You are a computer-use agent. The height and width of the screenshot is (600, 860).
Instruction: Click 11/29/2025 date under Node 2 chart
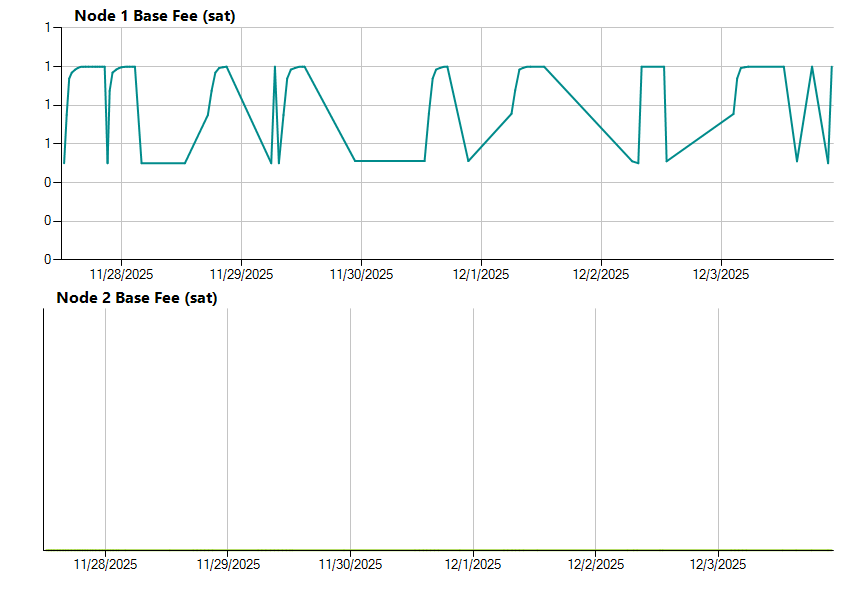coord(227,564)
